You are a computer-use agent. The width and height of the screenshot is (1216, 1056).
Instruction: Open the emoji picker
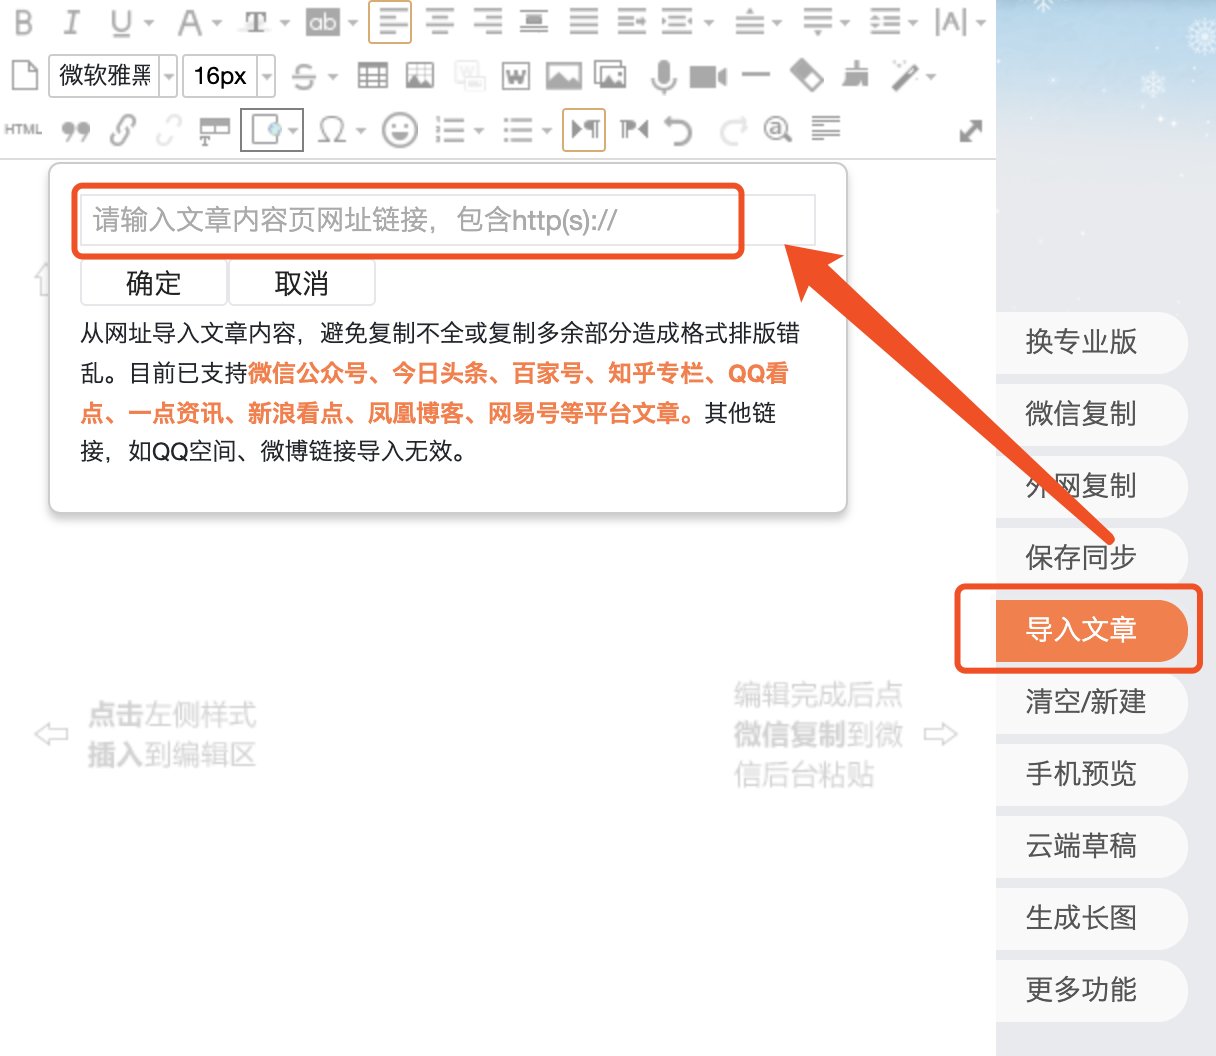[x=398, y=129]
